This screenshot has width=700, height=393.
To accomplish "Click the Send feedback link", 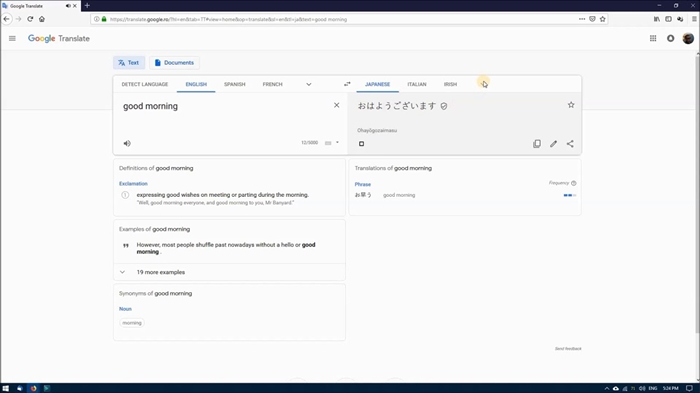I will (x=568, y=349).
